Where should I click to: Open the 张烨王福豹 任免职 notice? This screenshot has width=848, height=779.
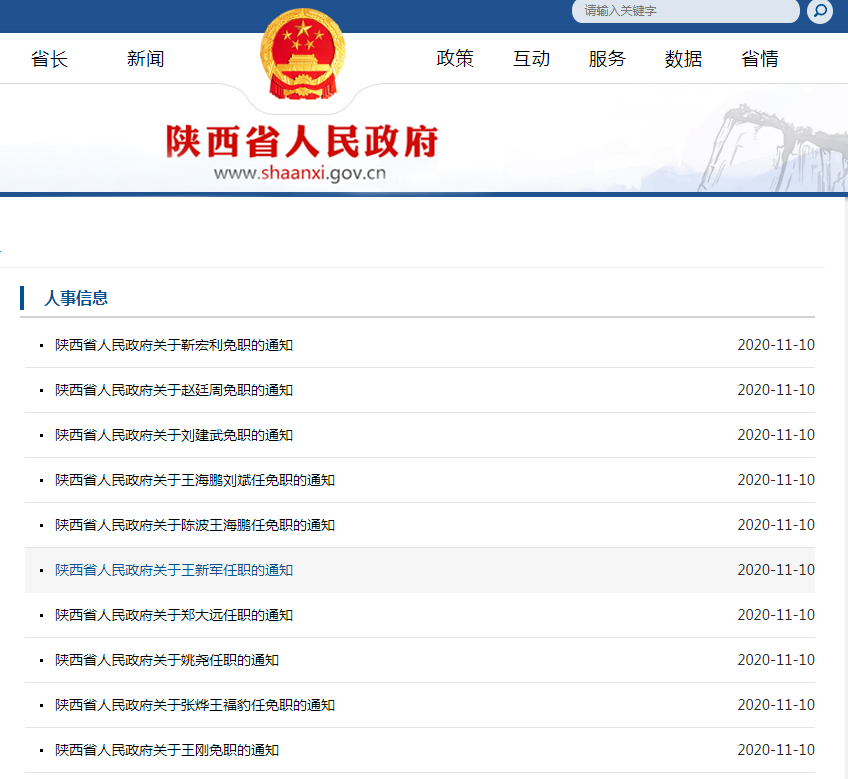195,705
